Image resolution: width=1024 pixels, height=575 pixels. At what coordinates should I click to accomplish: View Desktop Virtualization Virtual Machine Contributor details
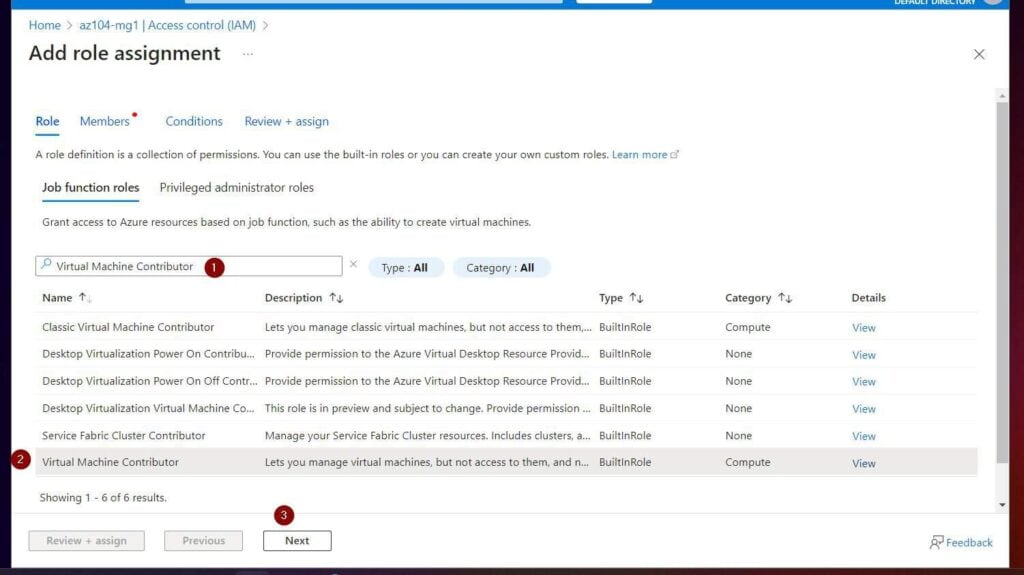click(x=863, y=409)
